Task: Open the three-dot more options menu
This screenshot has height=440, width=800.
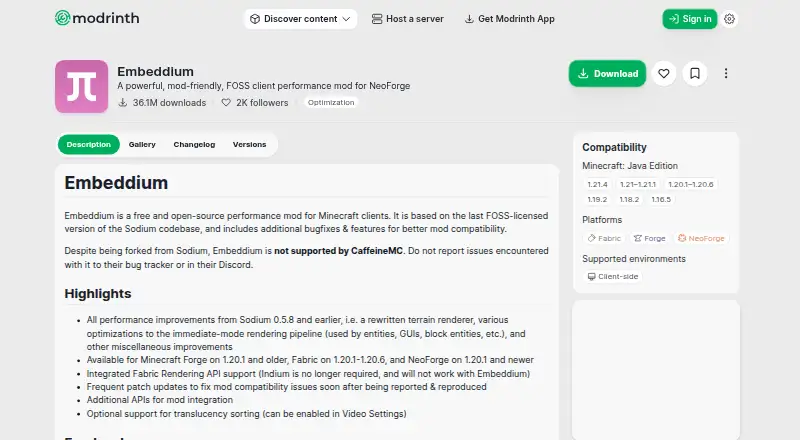Action: tap(726, 74)
